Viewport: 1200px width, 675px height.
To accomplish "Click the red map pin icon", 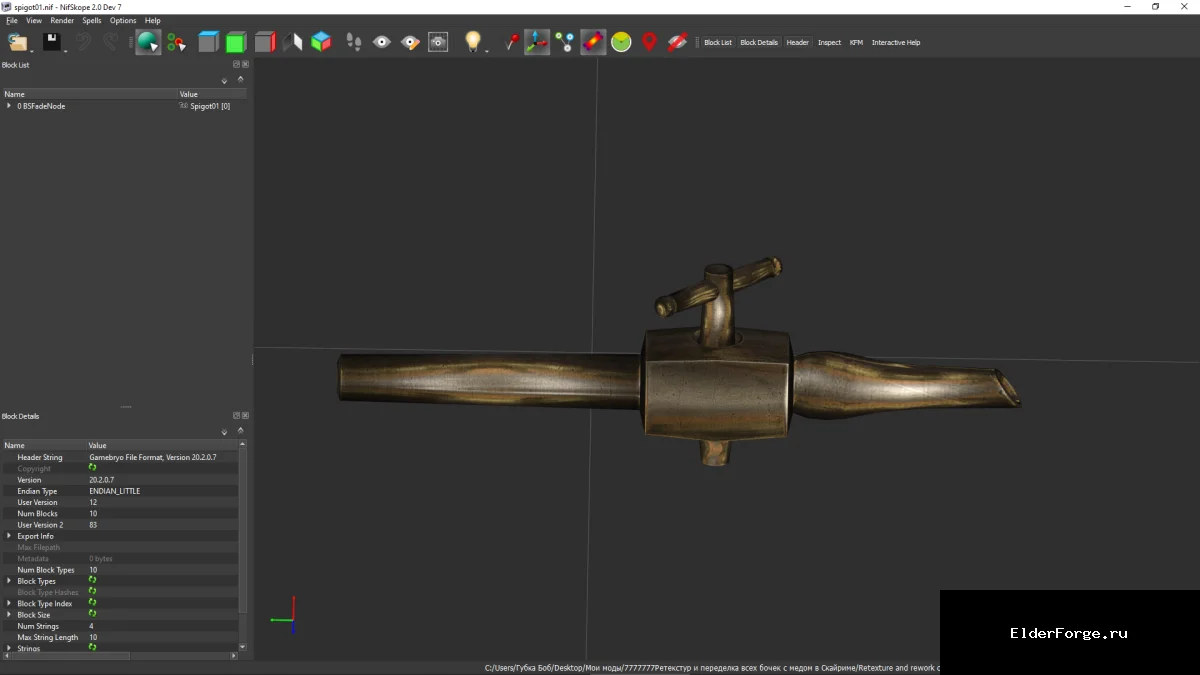I will coord(649,42).
